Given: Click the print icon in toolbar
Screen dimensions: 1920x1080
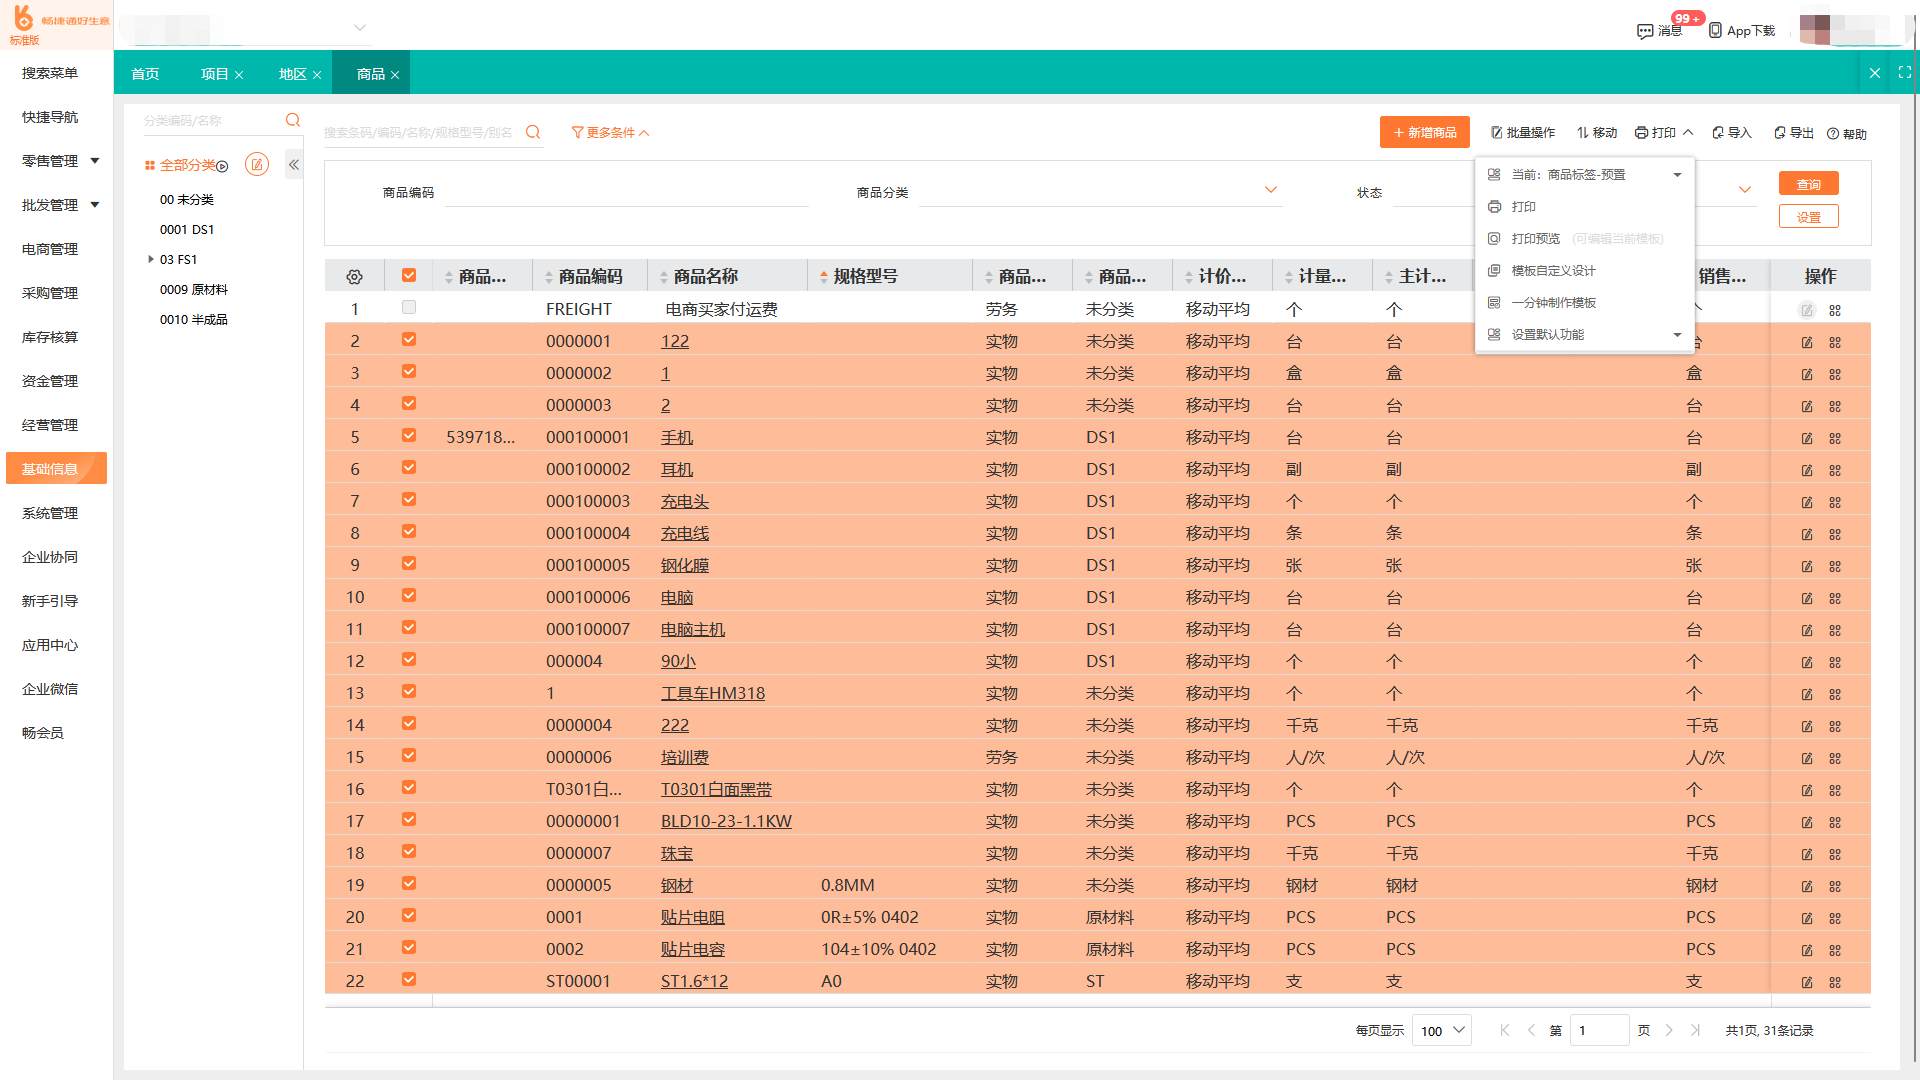Looking at the screenshot, I should click(x=1643, y=132).
